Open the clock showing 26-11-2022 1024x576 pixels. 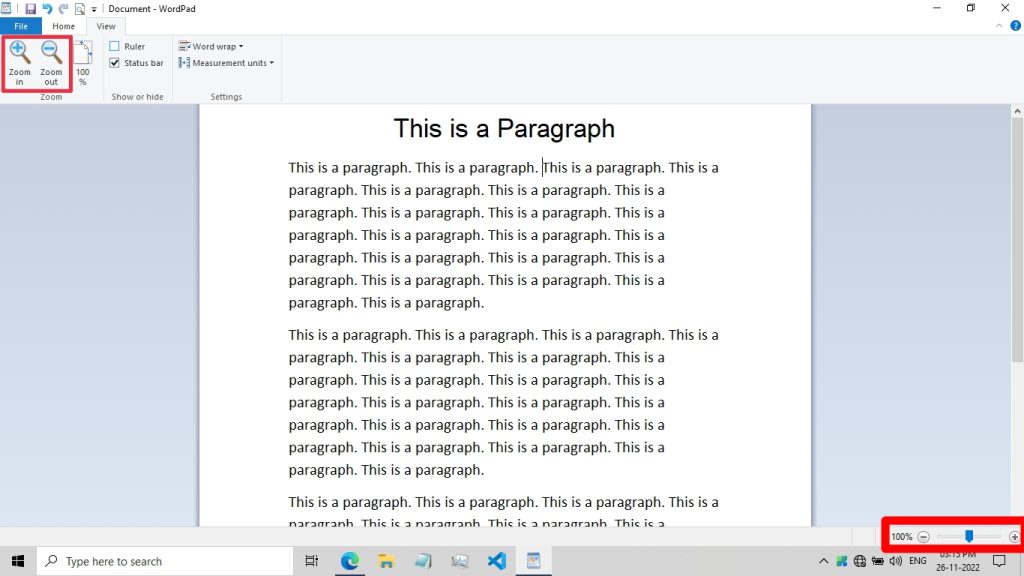(x=957, y=561)
